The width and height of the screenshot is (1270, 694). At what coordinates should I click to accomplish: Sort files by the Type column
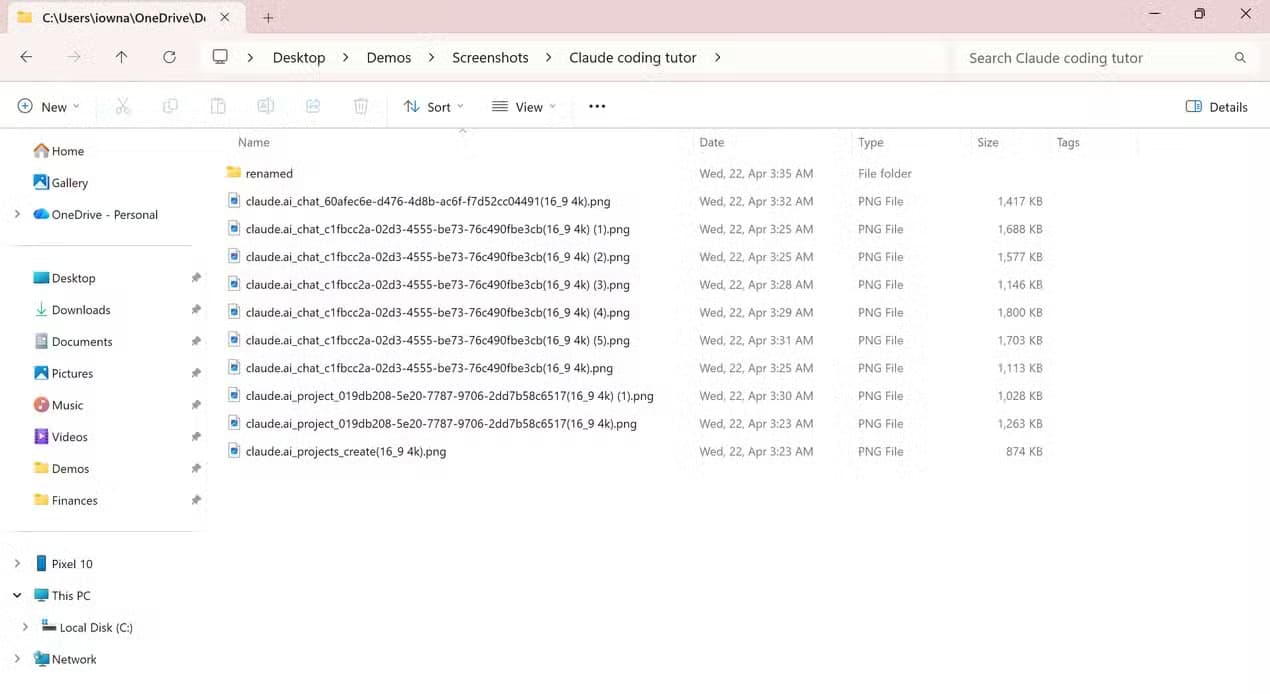tap(870, 142)
